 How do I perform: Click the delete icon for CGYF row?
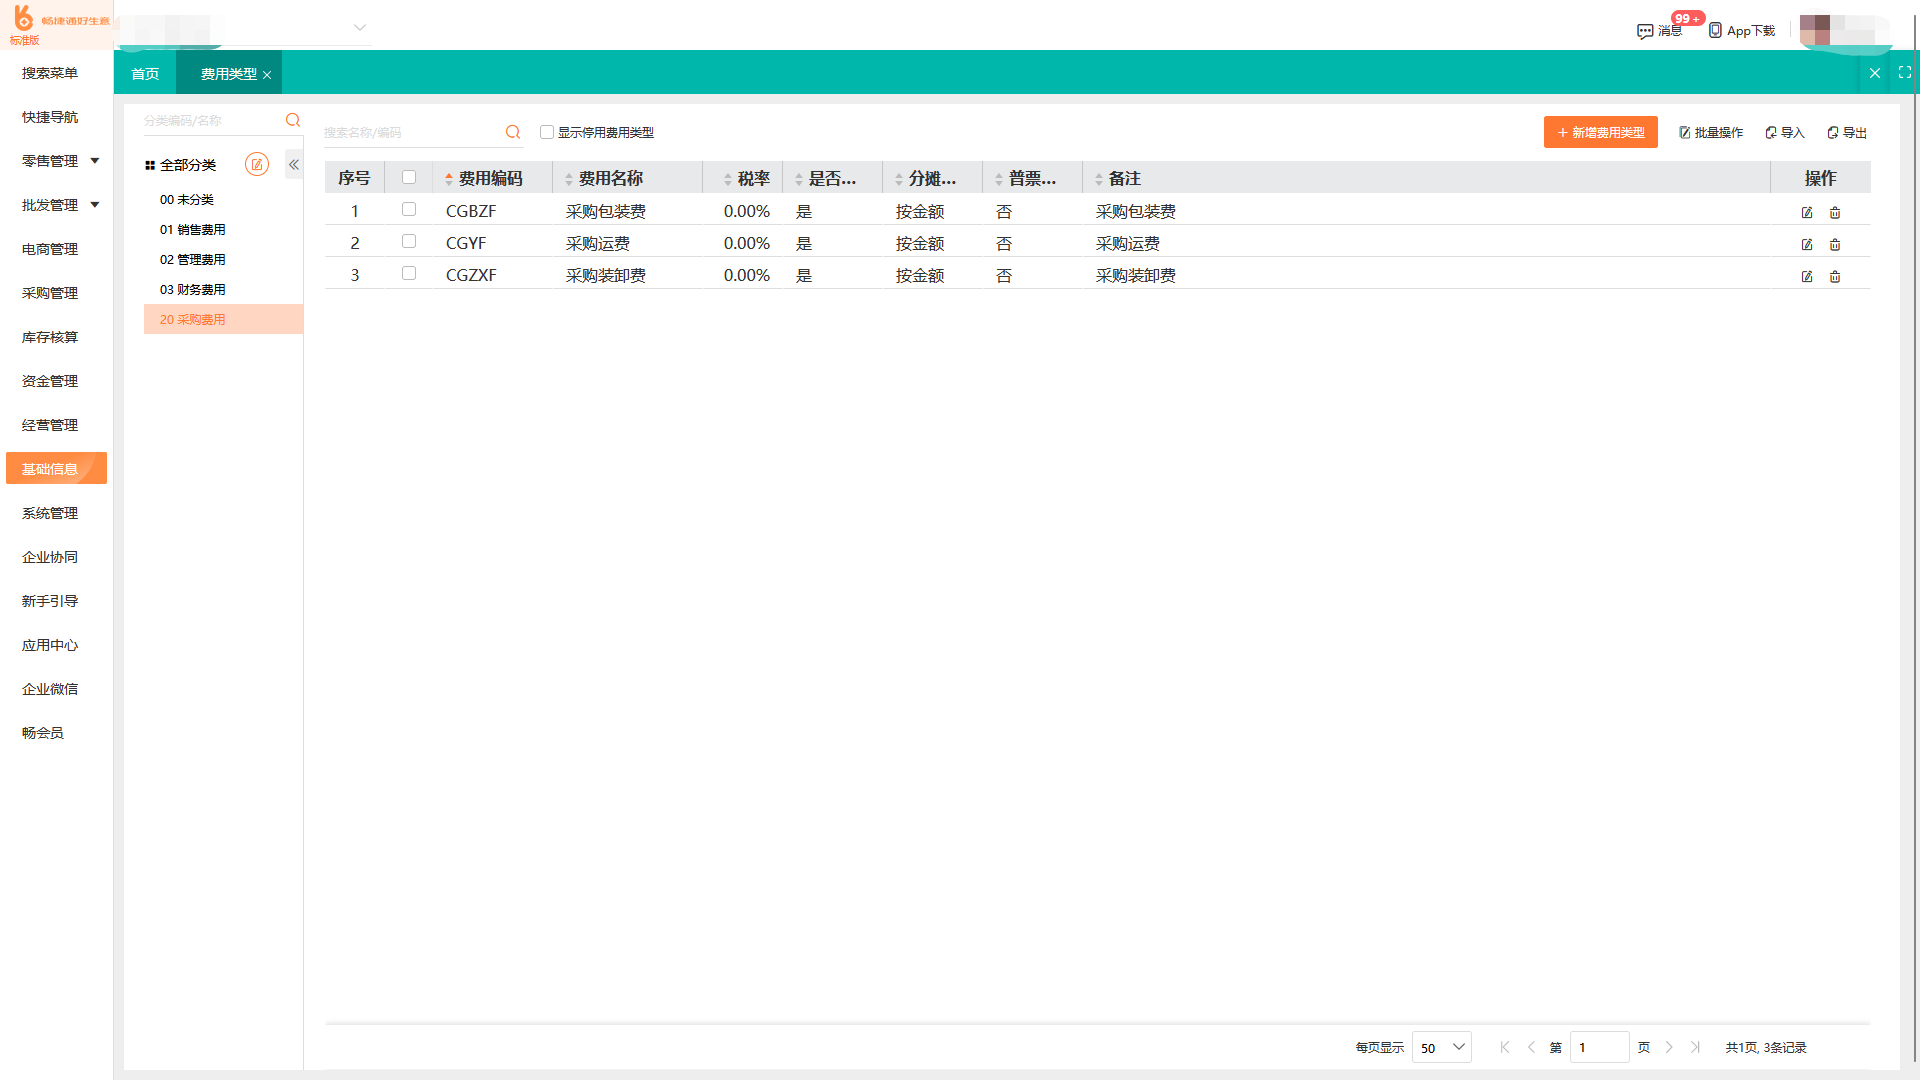[1834, 243]
